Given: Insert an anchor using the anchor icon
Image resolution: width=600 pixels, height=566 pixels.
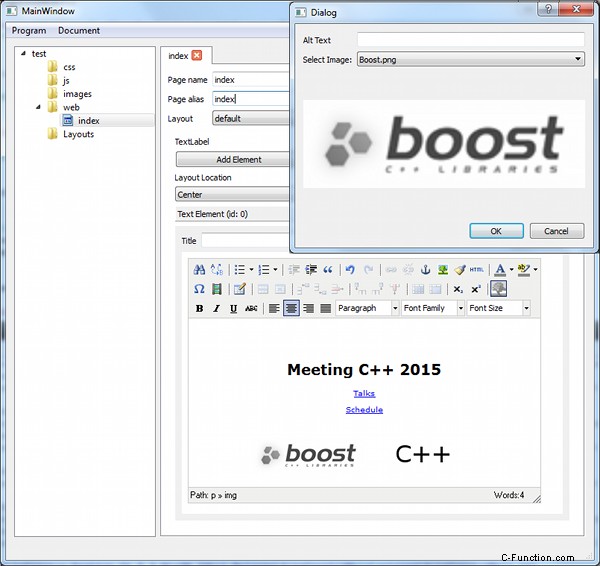Looking at the screenshot, I should 424,270.
